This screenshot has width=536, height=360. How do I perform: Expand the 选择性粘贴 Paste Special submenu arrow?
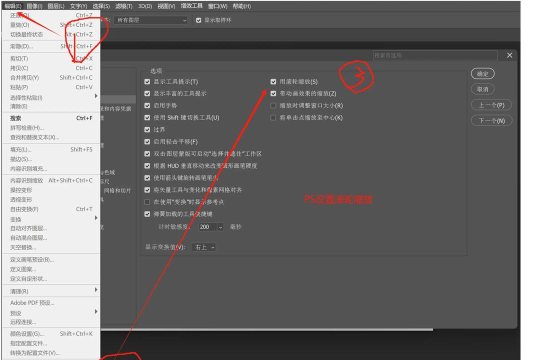click(96, 96)
